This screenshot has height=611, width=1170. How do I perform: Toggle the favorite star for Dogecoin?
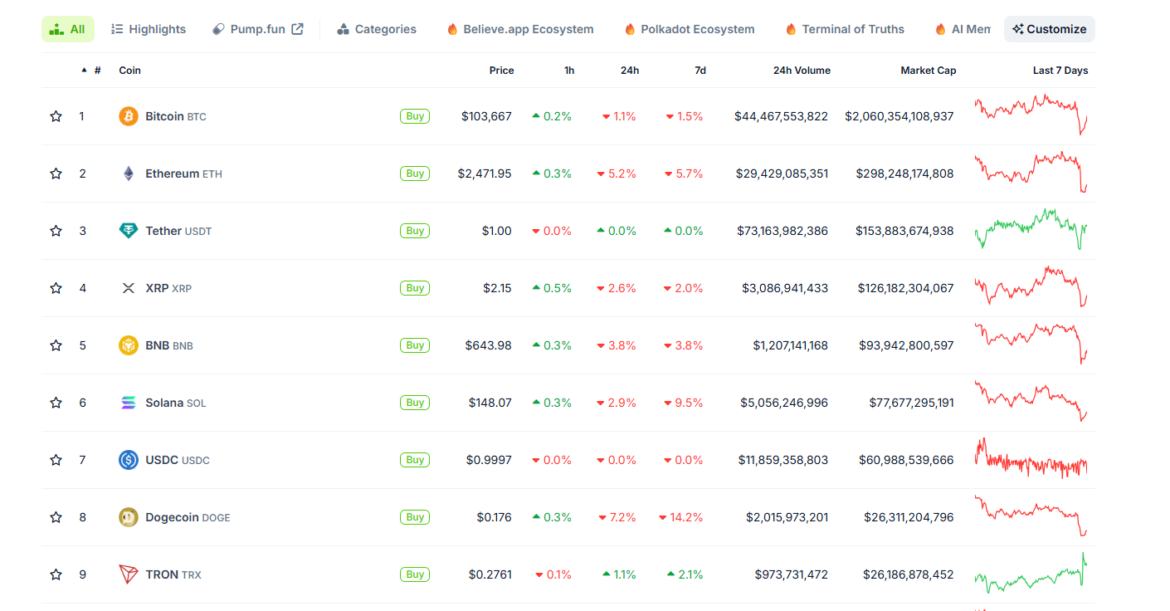tap(56, 517)
